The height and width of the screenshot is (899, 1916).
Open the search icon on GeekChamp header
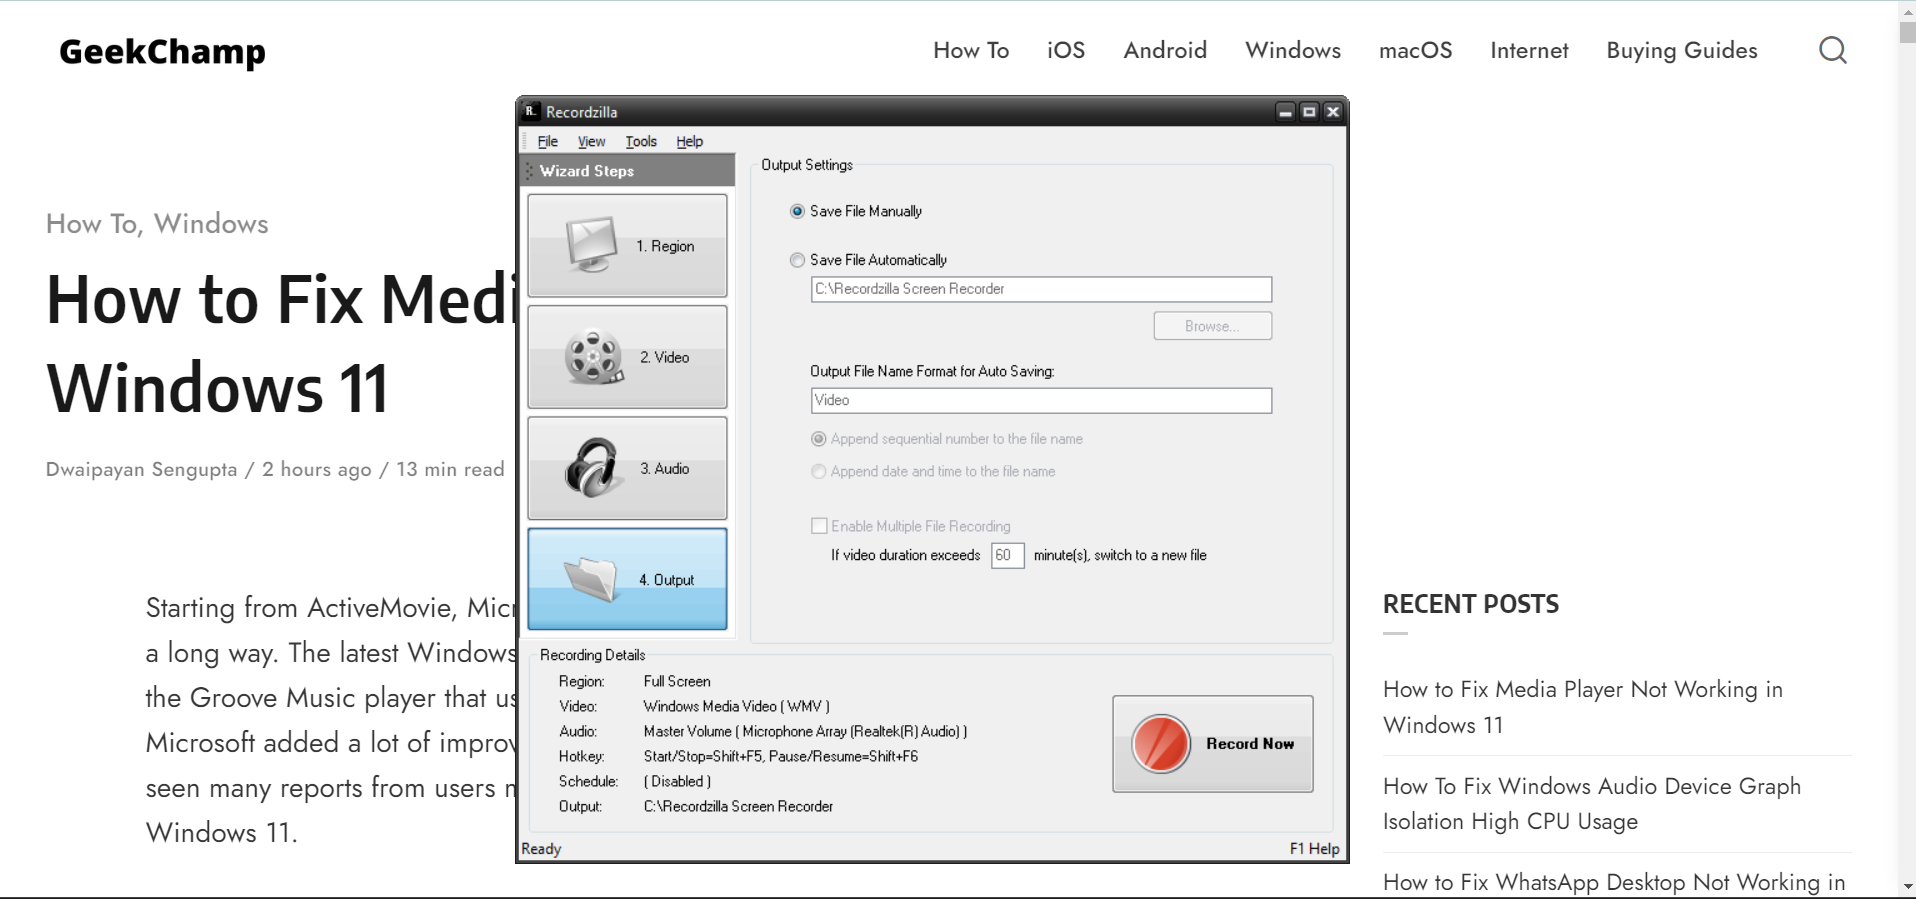pos(1832,50)
